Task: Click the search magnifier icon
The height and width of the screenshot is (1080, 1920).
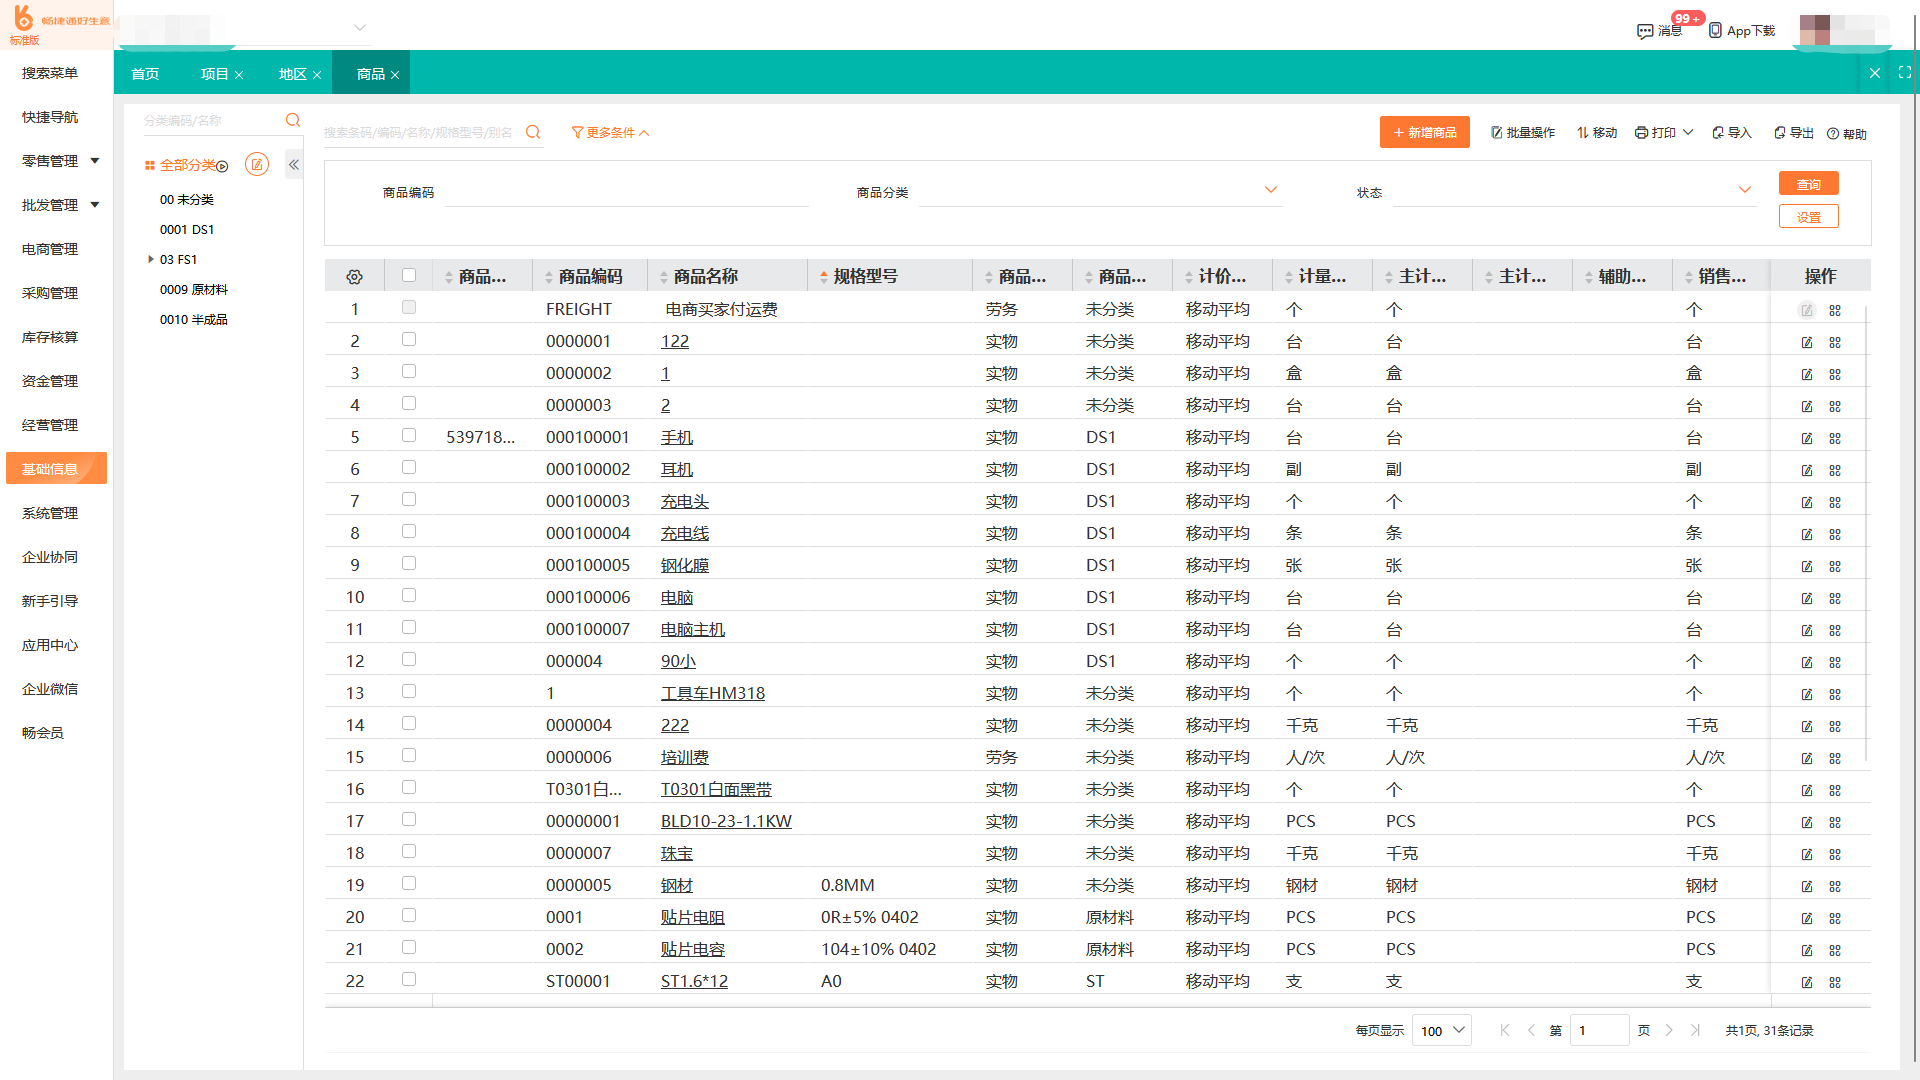Action: tap(293, 119)
